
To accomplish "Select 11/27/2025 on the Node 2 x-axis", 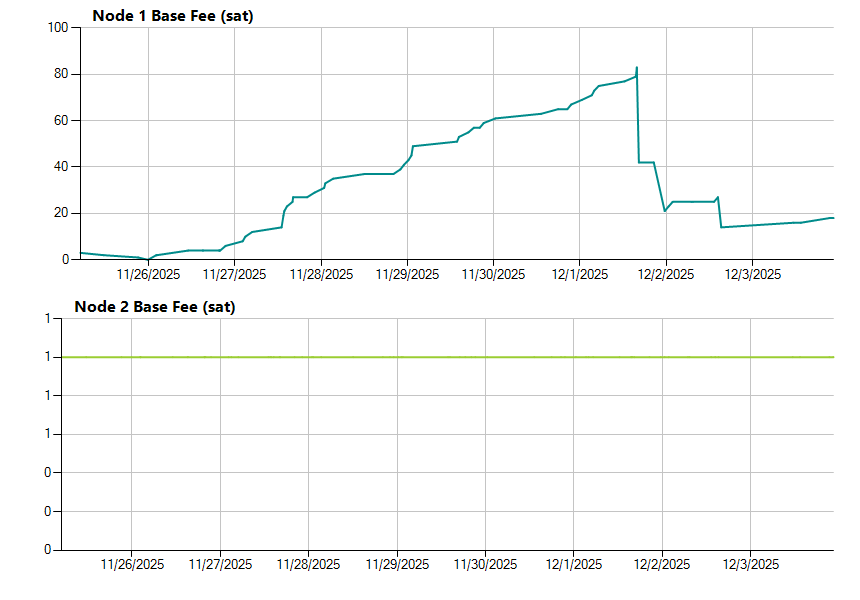I will [x=220, y=565].
